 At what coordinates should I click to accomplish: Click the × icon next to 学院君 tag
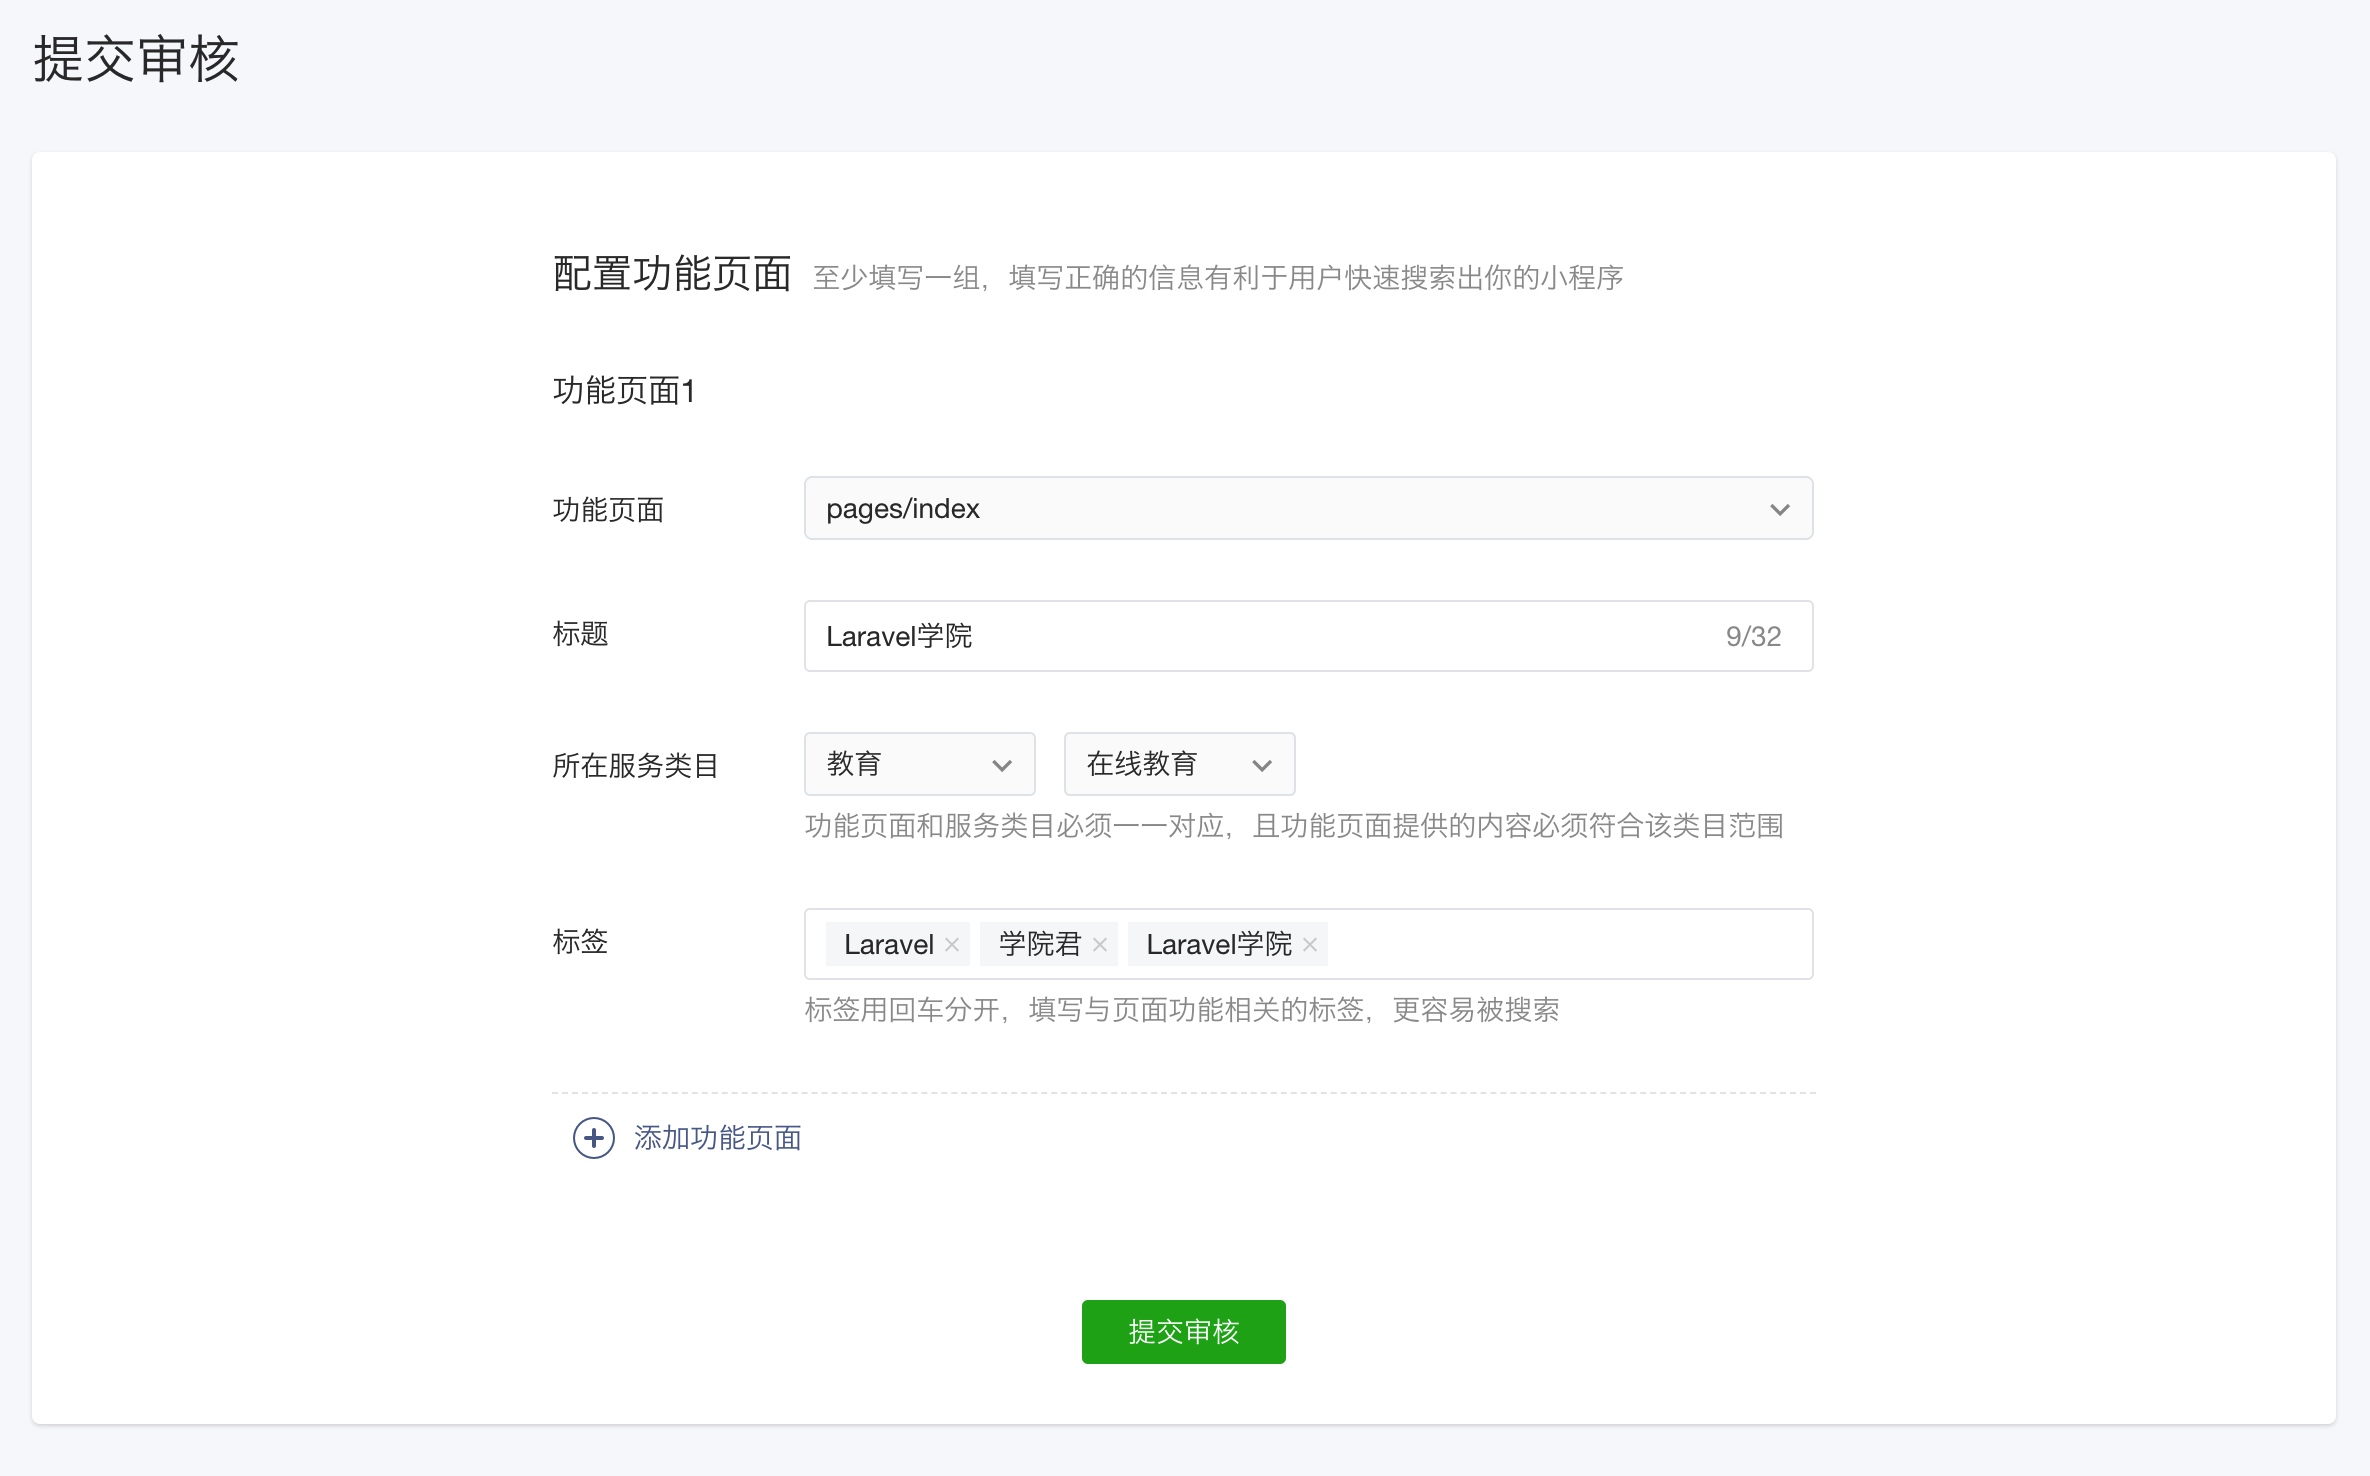(x=1102, y=944)
